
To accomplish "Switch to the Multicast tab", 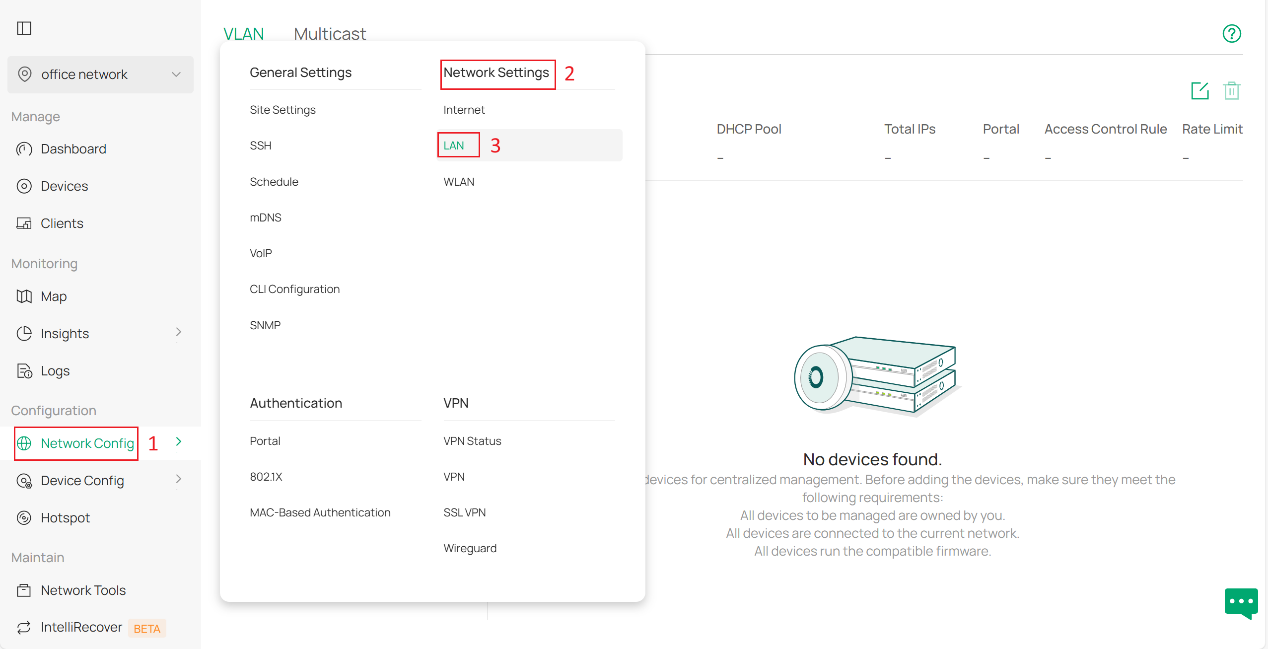I will [x=329, y=33].
